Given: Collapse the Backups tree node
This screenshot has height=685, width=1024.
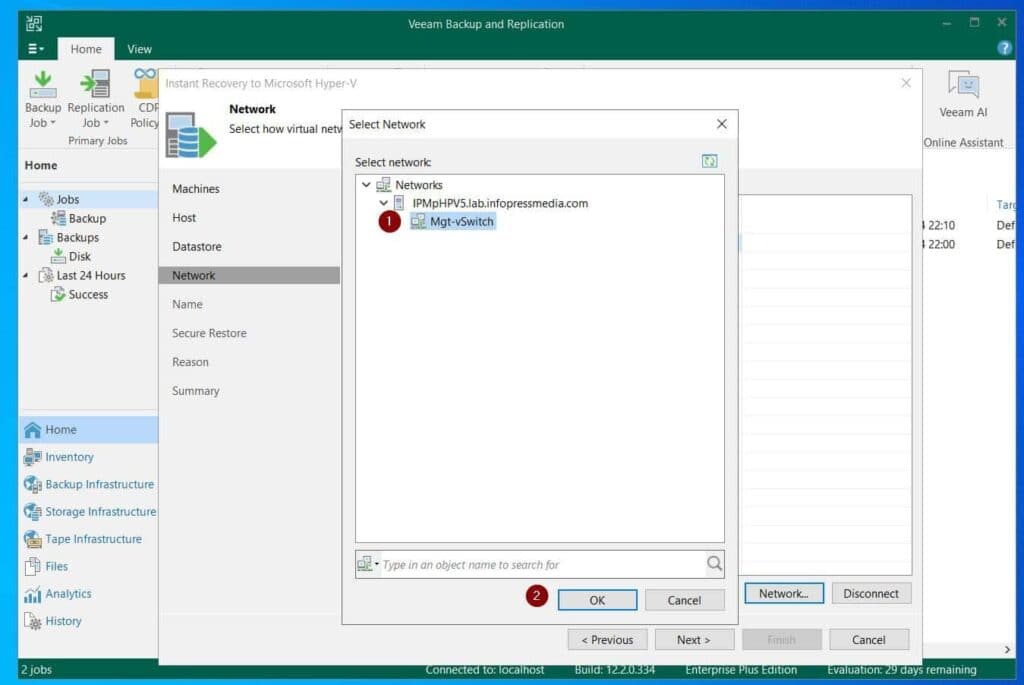Looking at the screenshot, I should tap(26, 237).
